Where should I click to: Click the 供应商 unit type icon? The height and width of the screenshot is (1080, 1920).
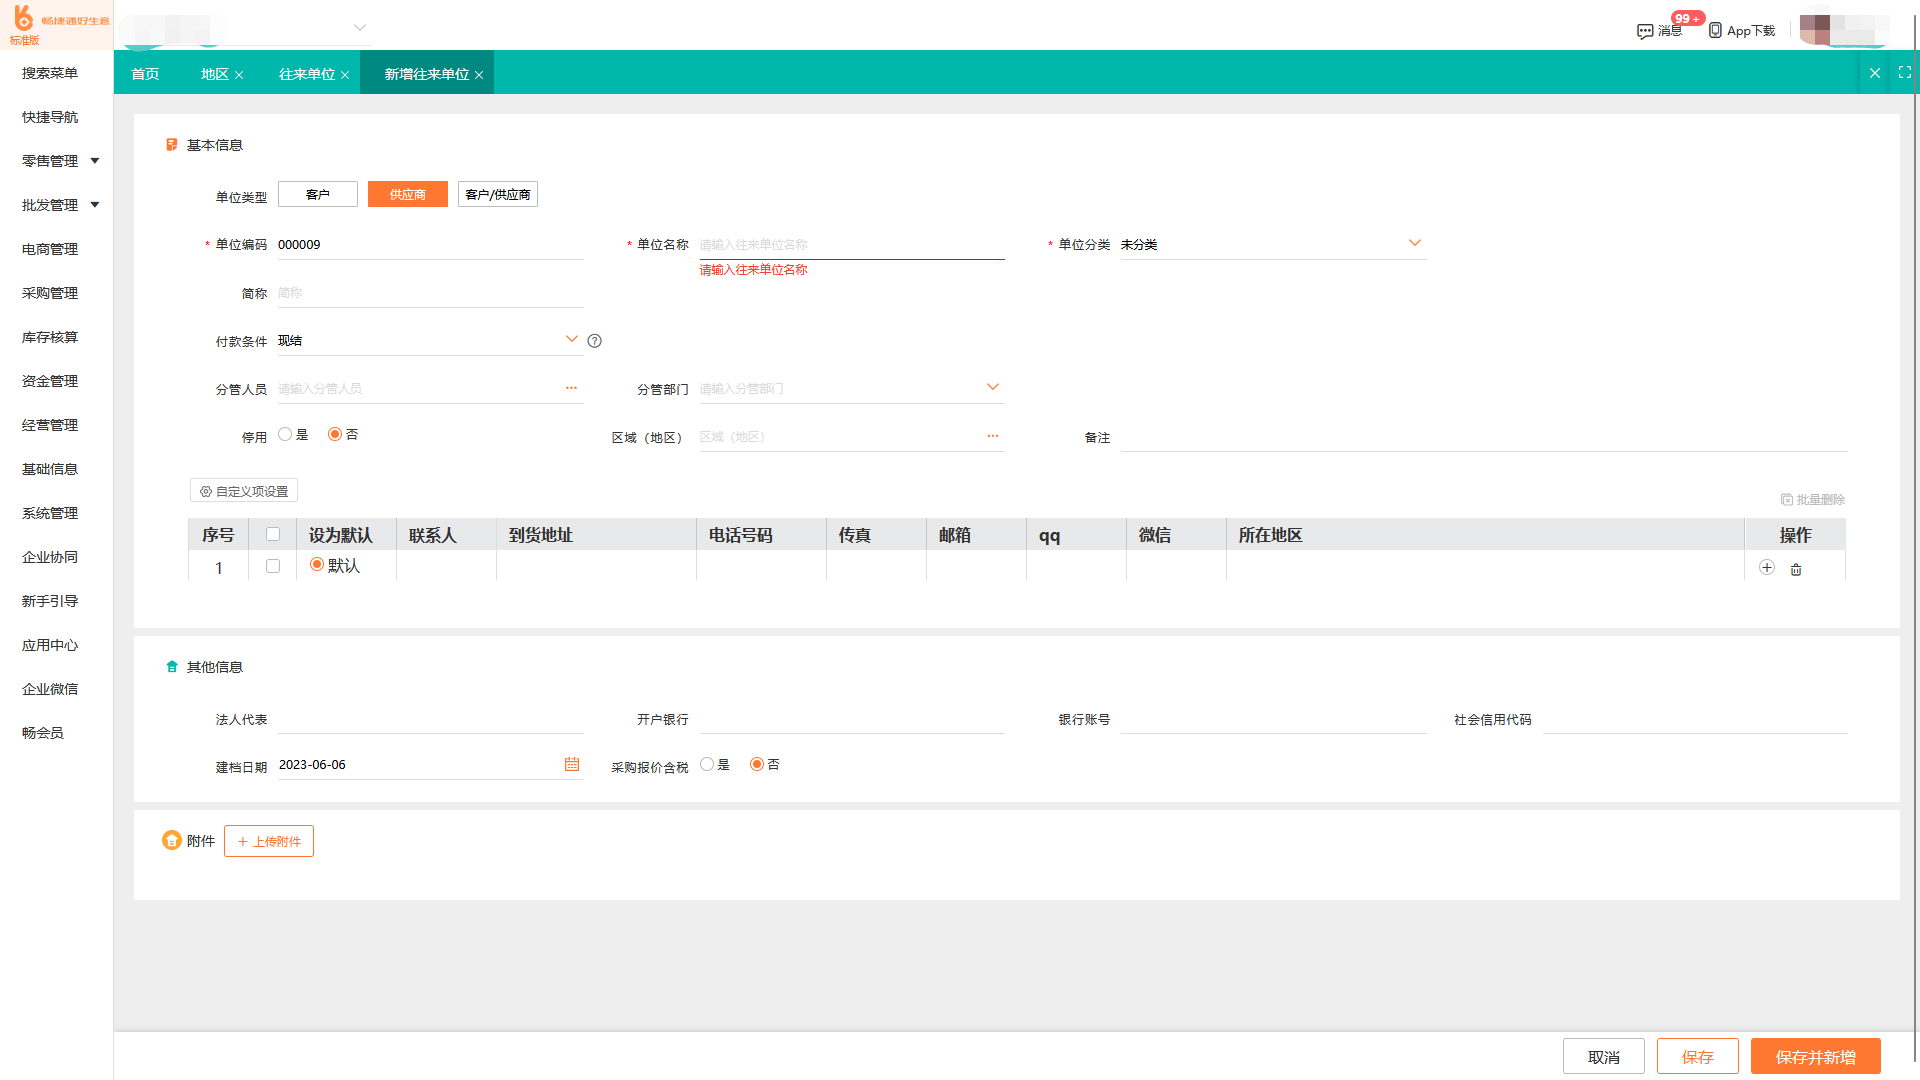(x=407, y=194)
